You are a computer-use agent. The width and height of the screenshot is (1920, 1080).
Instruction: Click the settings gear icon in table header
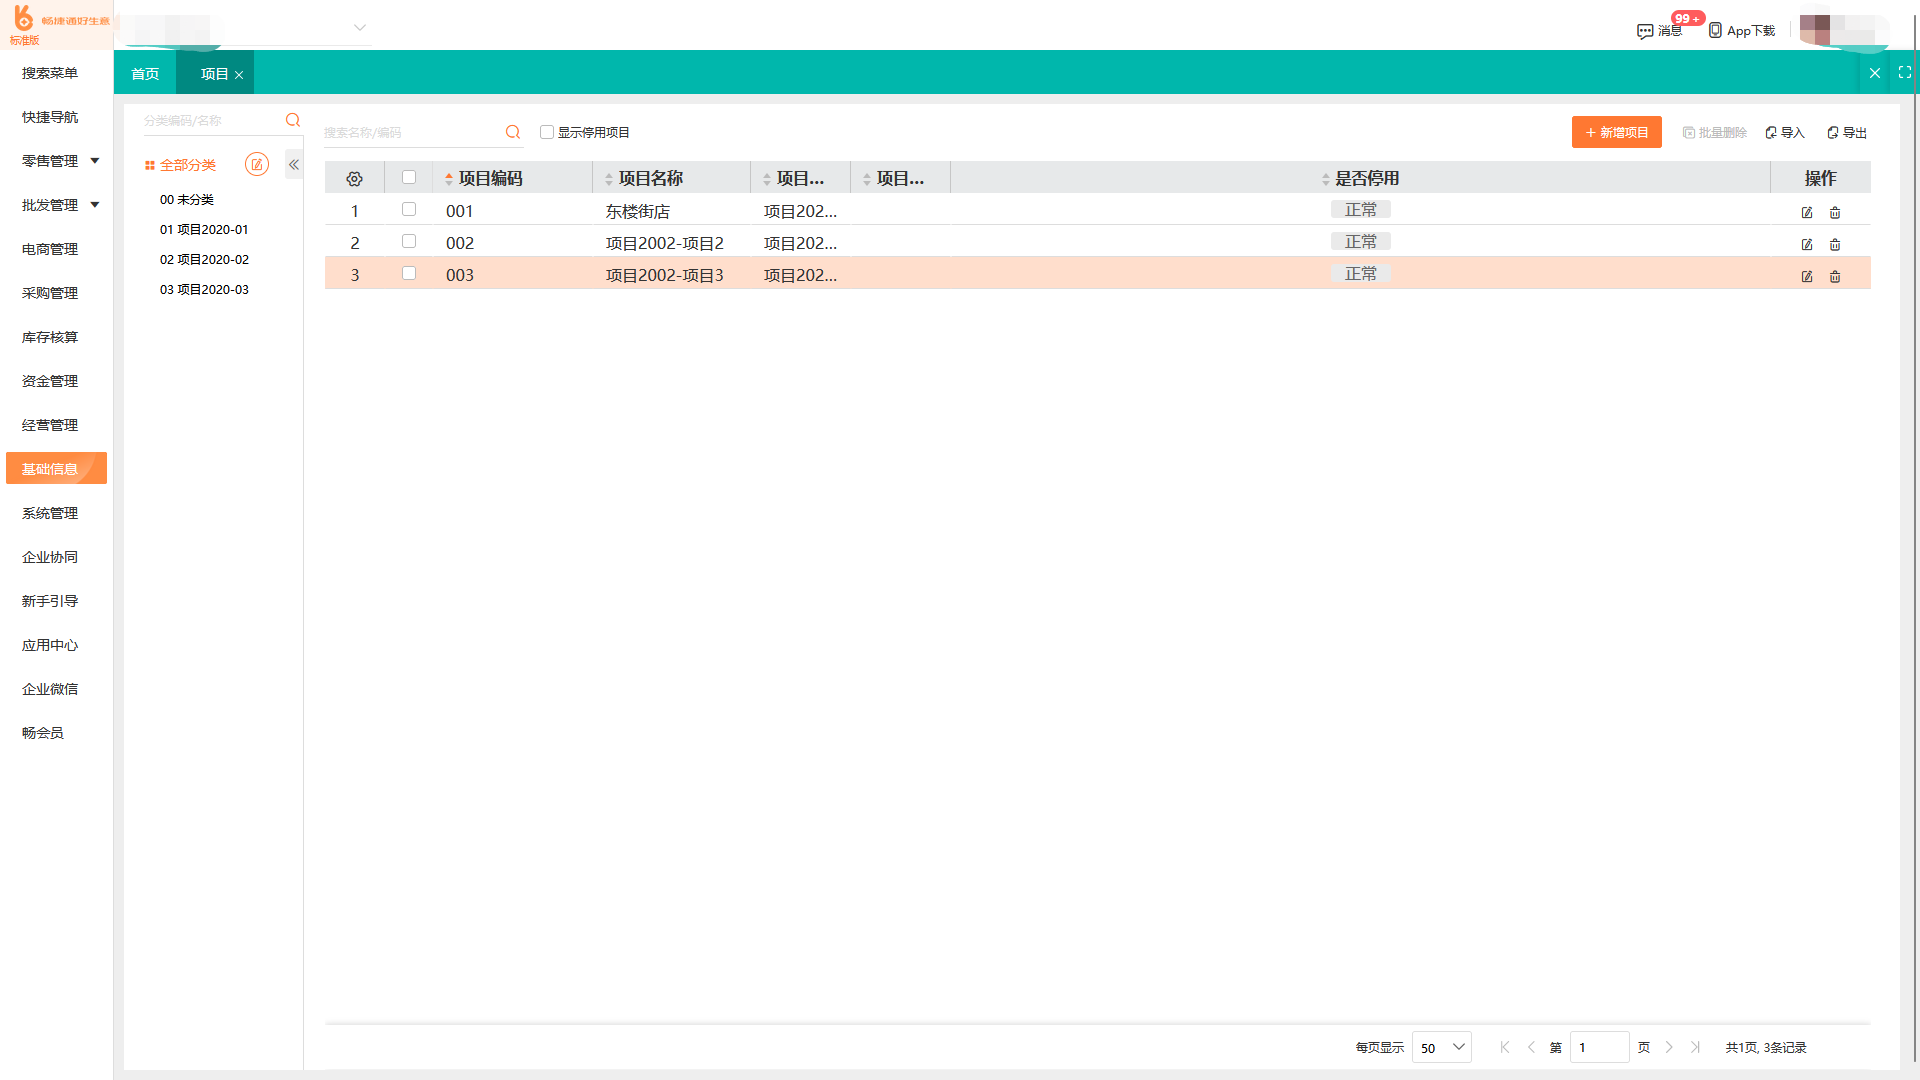(353, 178)
